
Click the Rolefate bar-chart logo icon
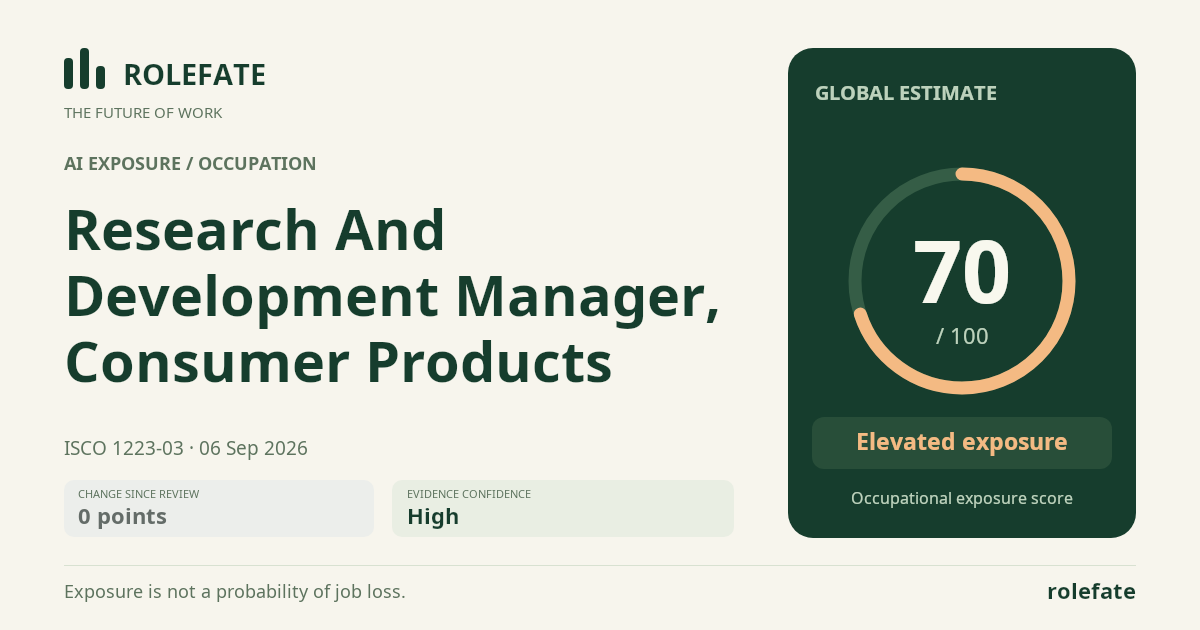[x=84, y=69]
